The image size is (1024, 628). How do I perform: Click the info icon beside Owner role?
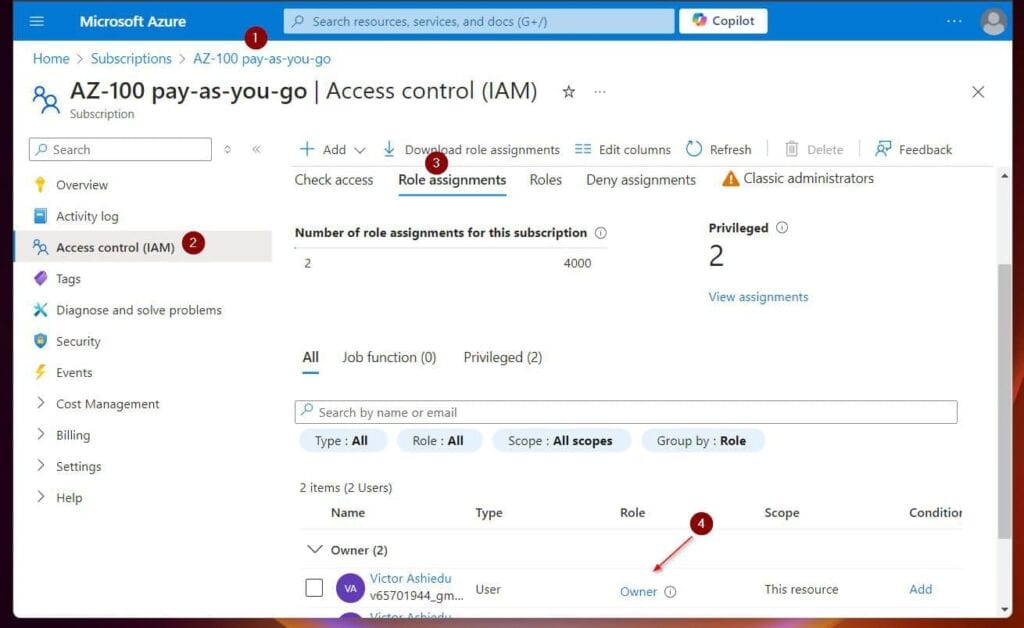click(x=670, y=591)
